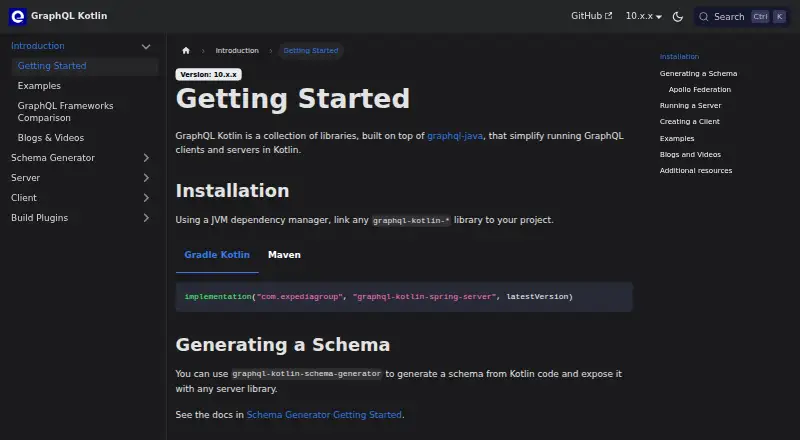Click the Search box

click(x=742, y=16)
